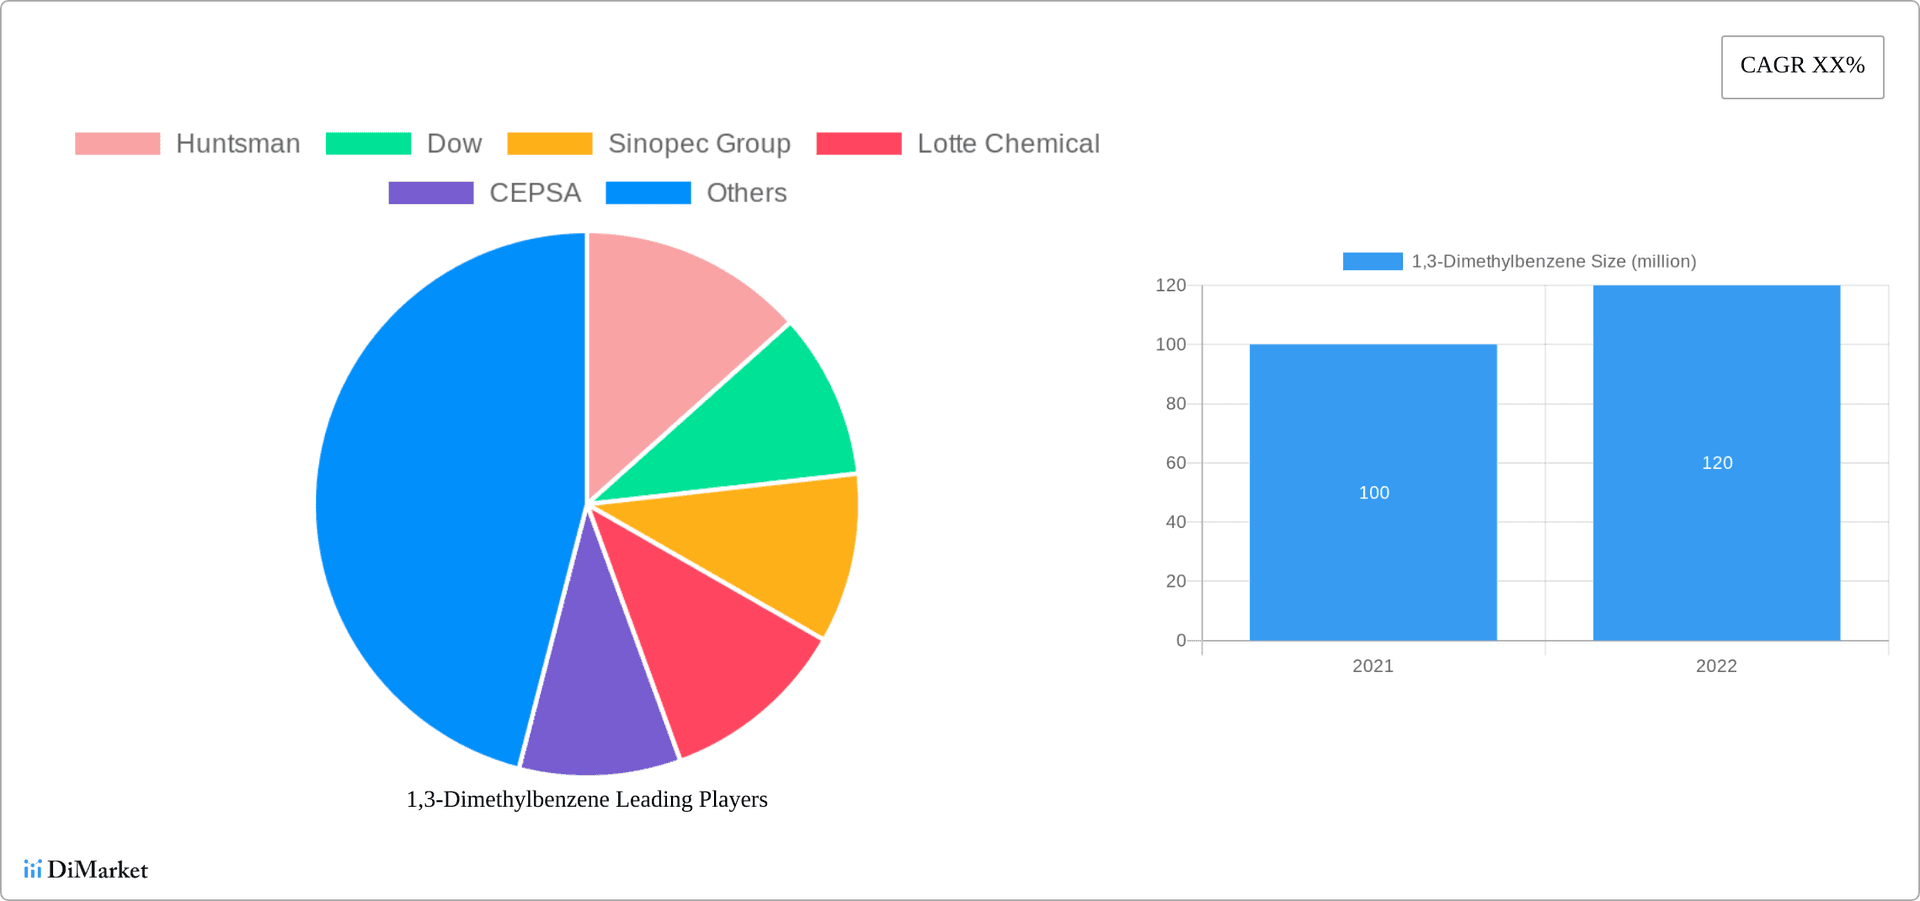Click the Sinopec Group orange legend swatch

coord(549,143)
